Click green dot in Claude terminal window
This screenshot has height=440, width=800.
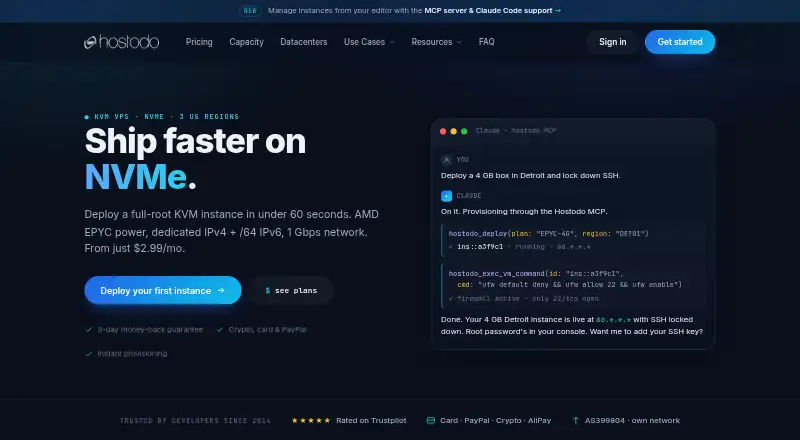click(464, 131)
